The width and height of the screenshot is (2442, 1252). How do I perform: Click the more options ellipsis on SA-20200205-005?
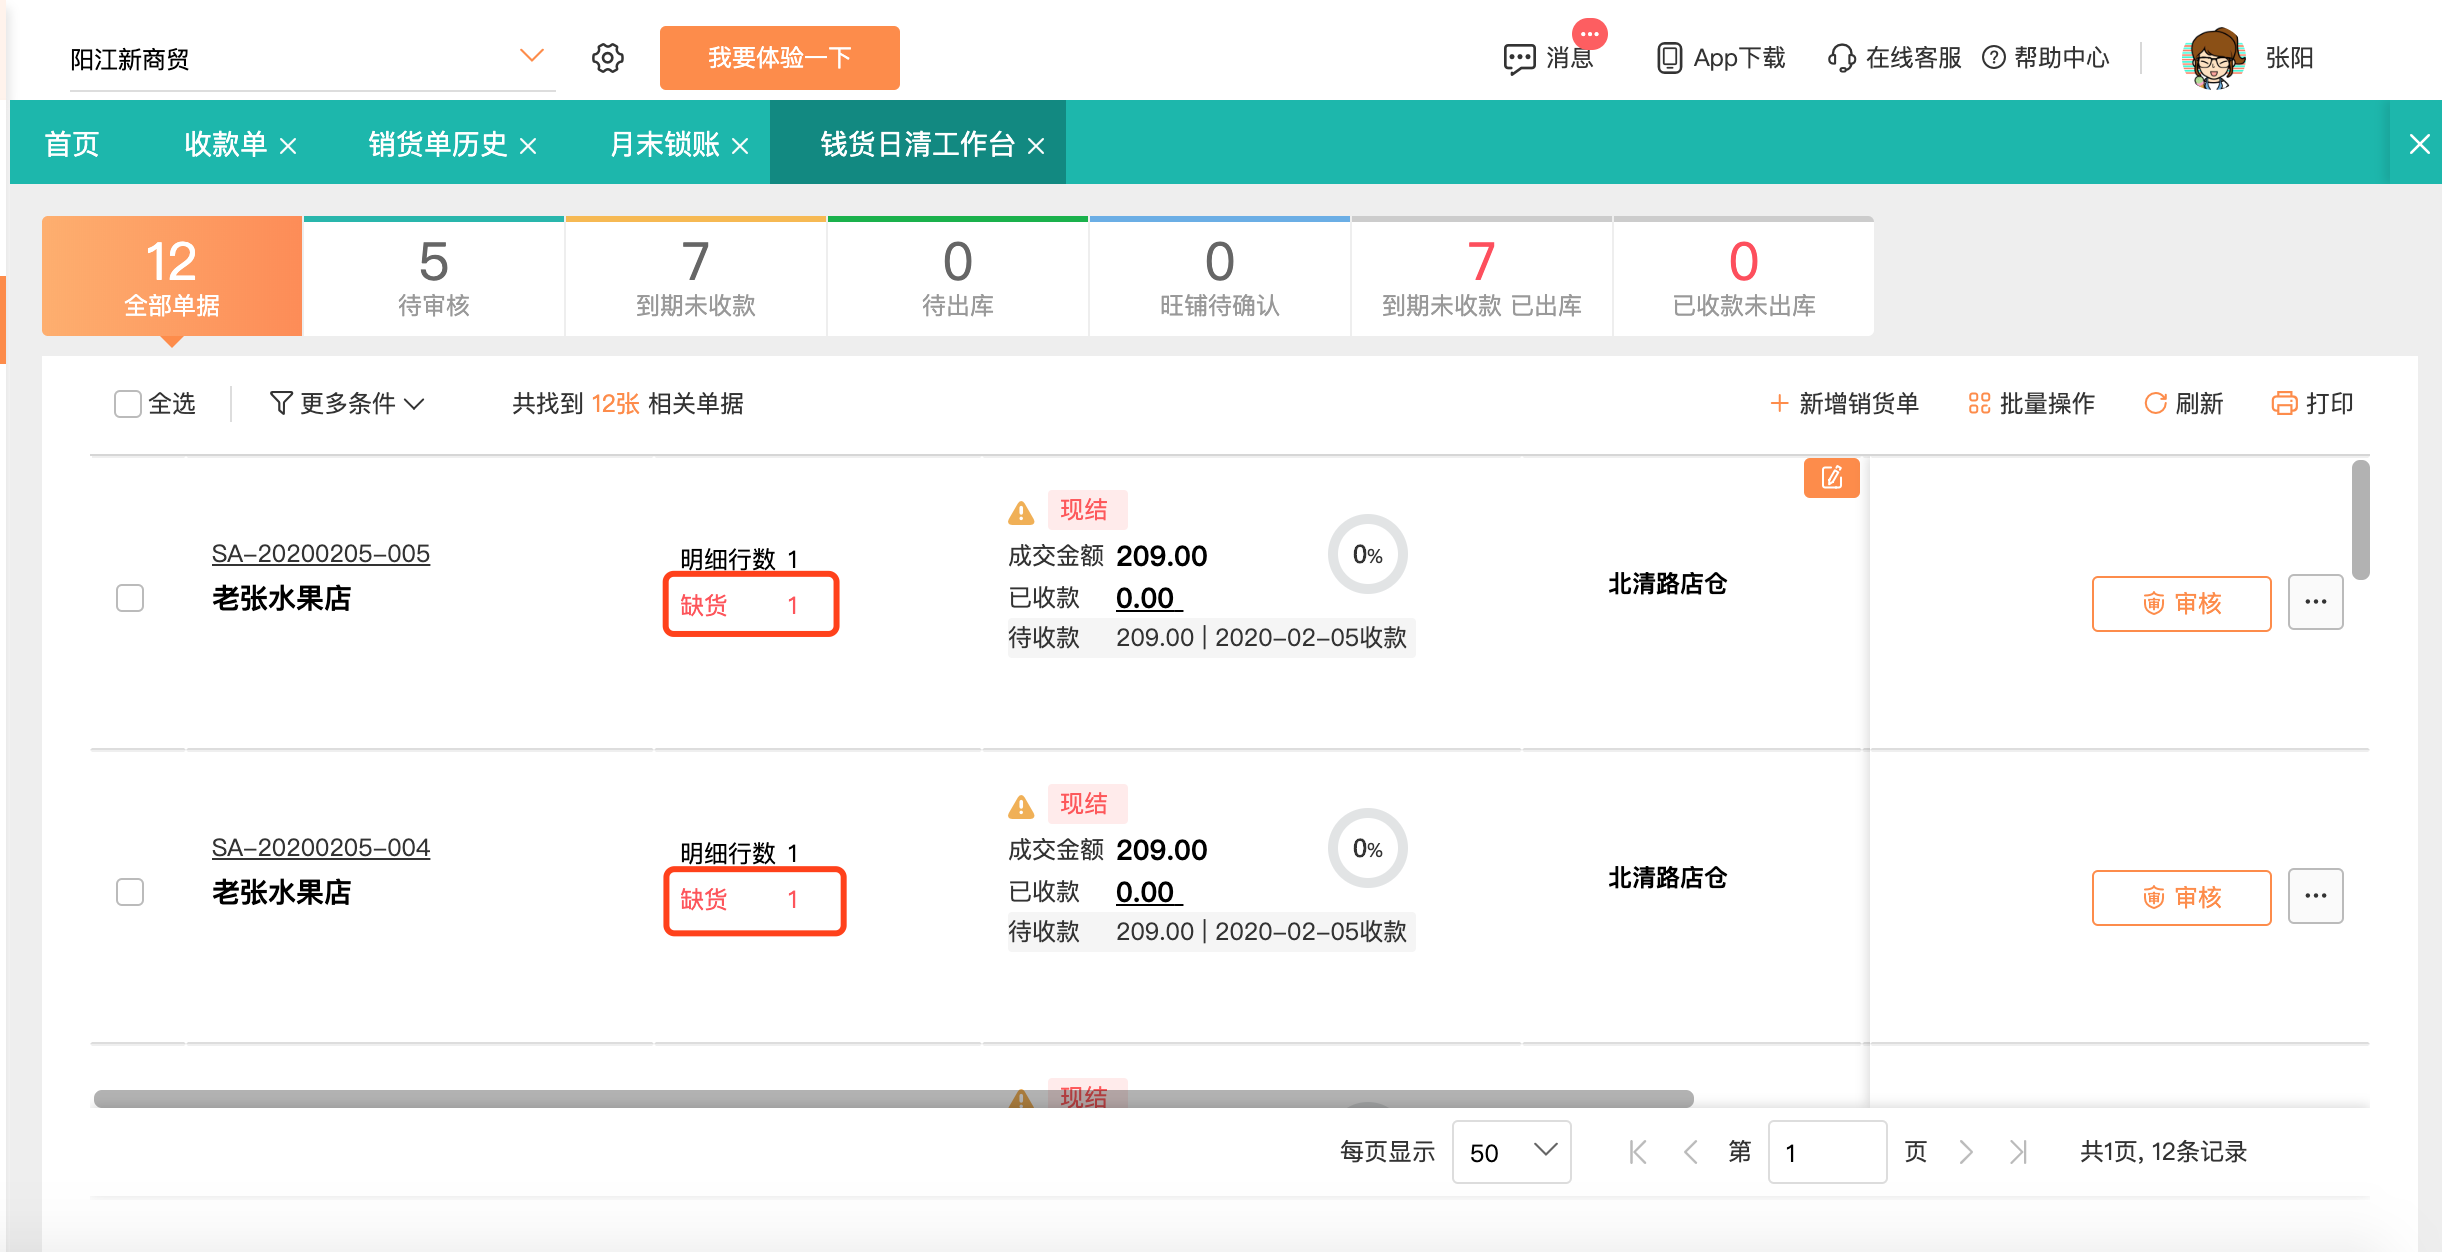(2319, 602)
